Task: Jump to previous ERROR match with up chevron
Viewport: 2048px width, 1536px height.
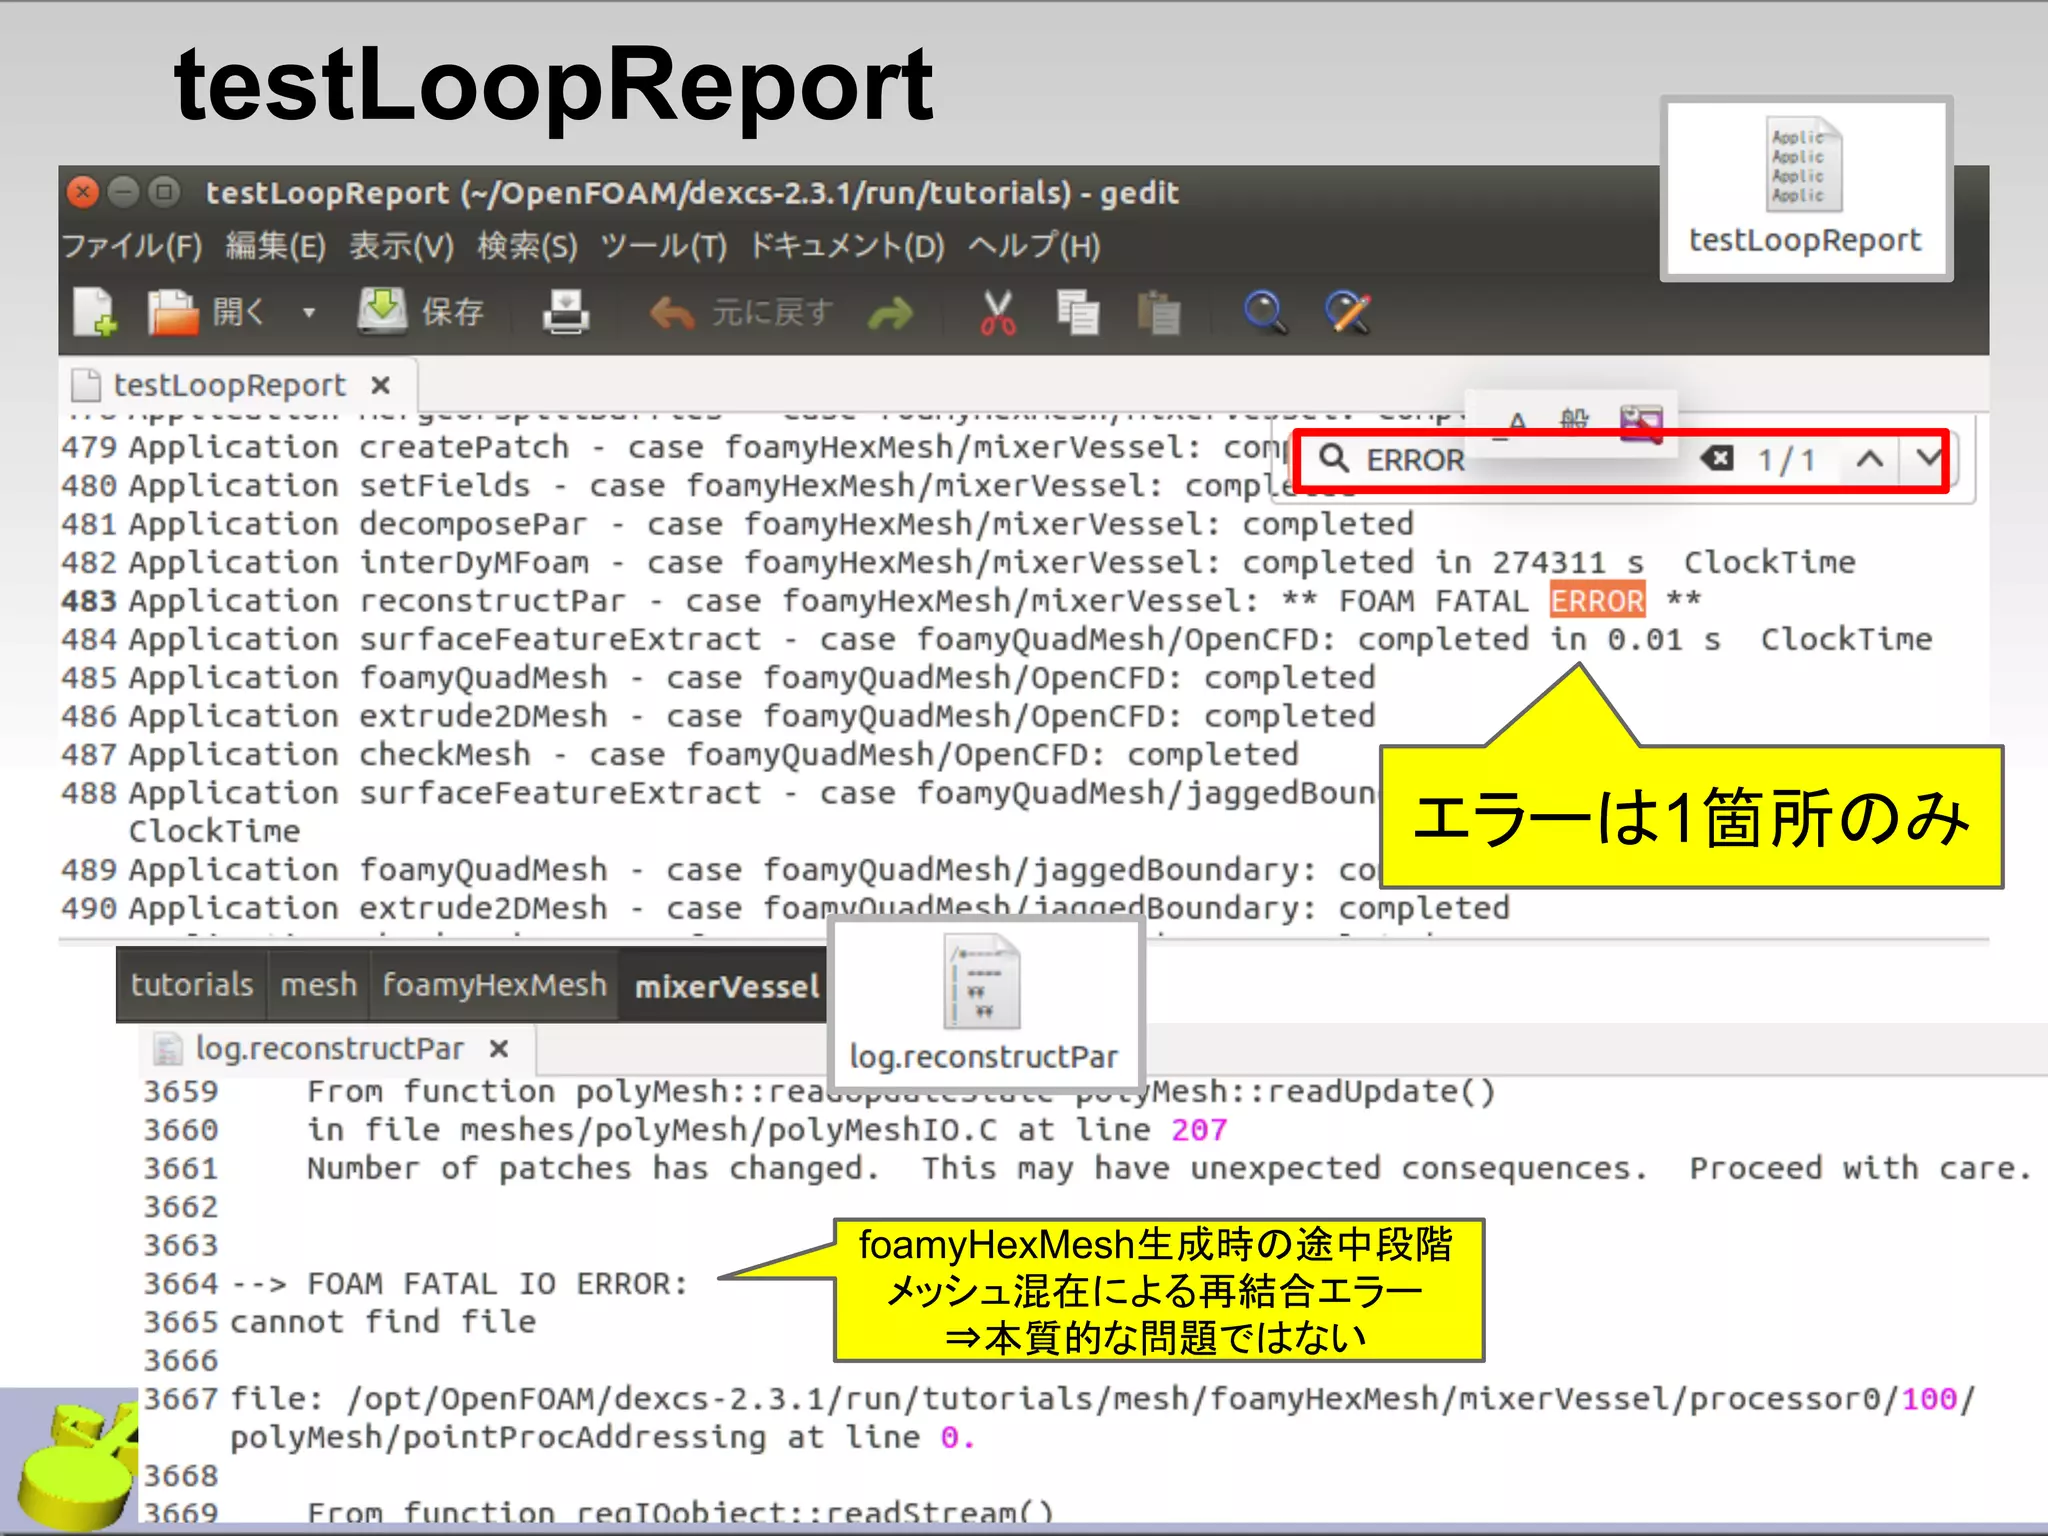Action: coord(1868,460)
